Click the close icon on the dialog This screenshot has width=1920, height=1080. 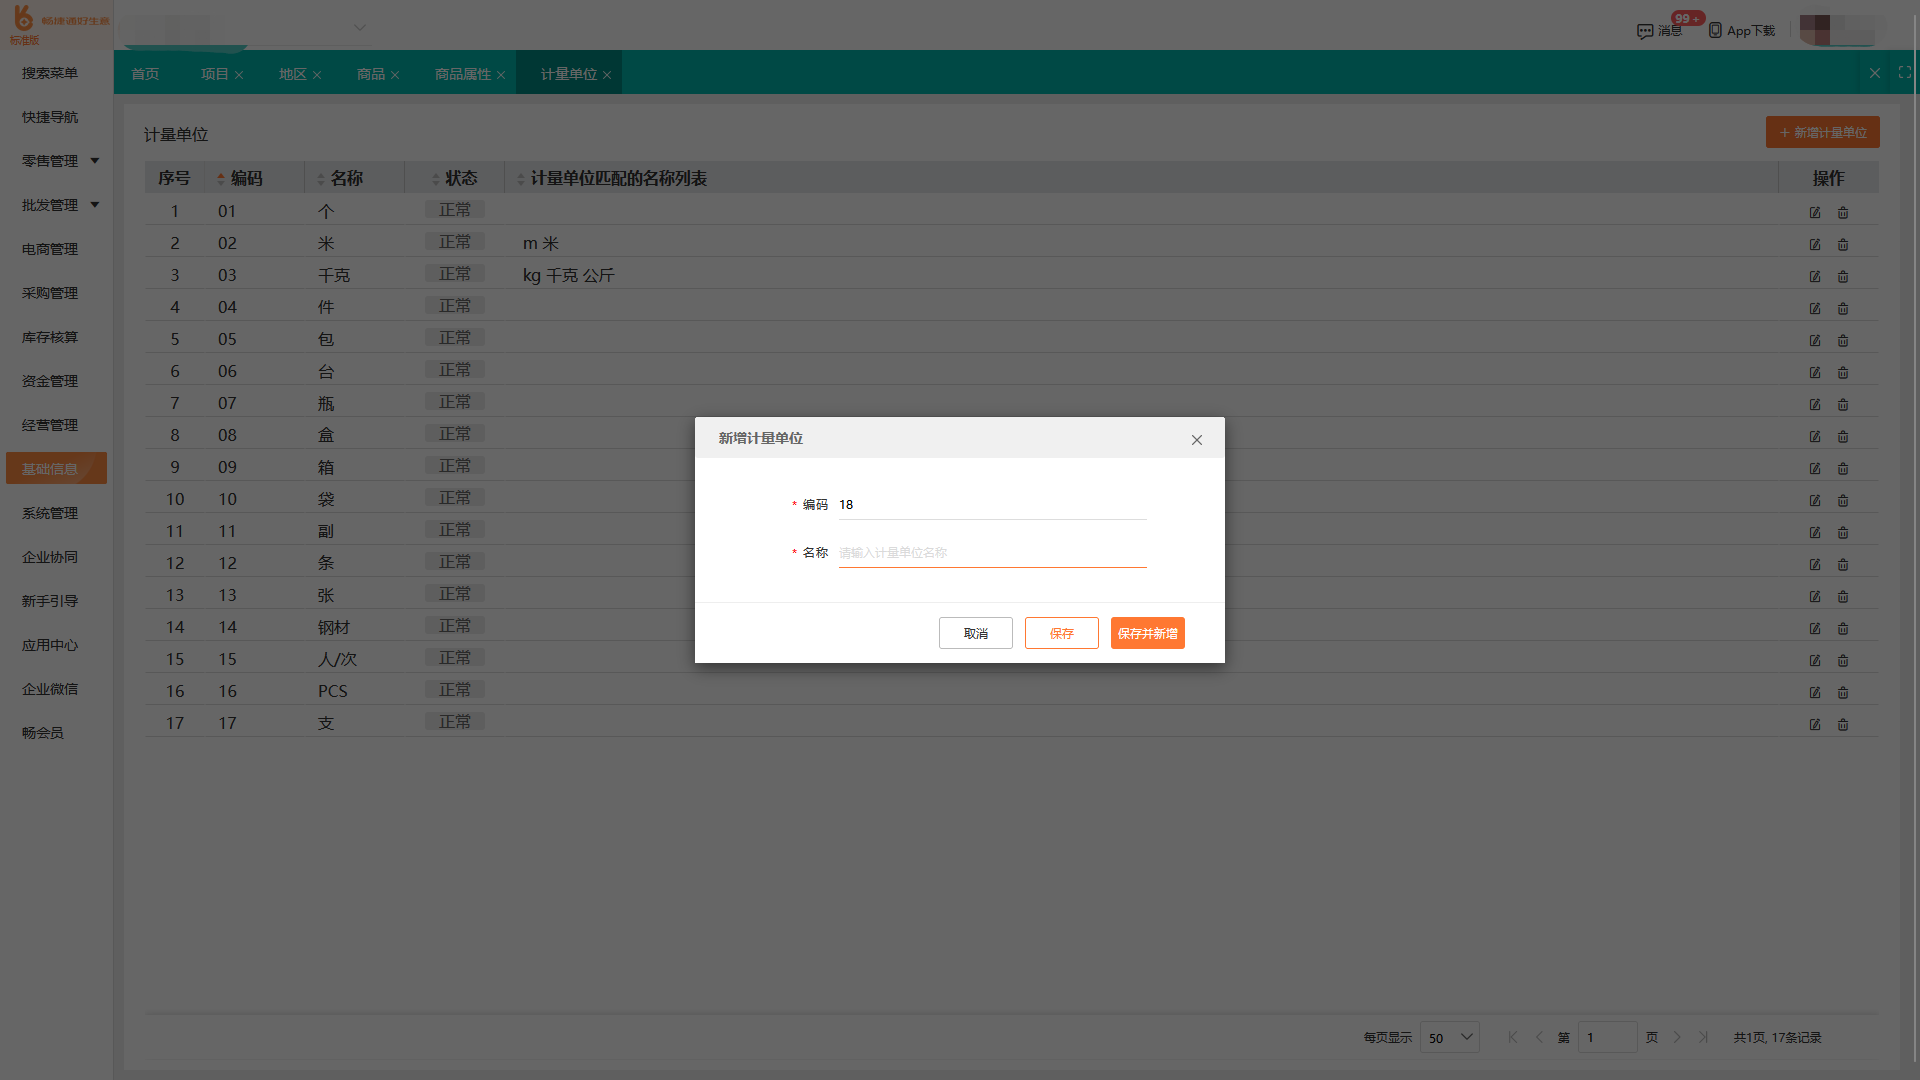1197,440
